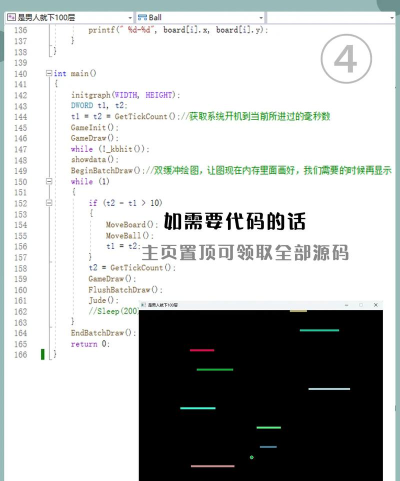
Task: Click the FlushBatchDraw(); call
Action: 126,290
